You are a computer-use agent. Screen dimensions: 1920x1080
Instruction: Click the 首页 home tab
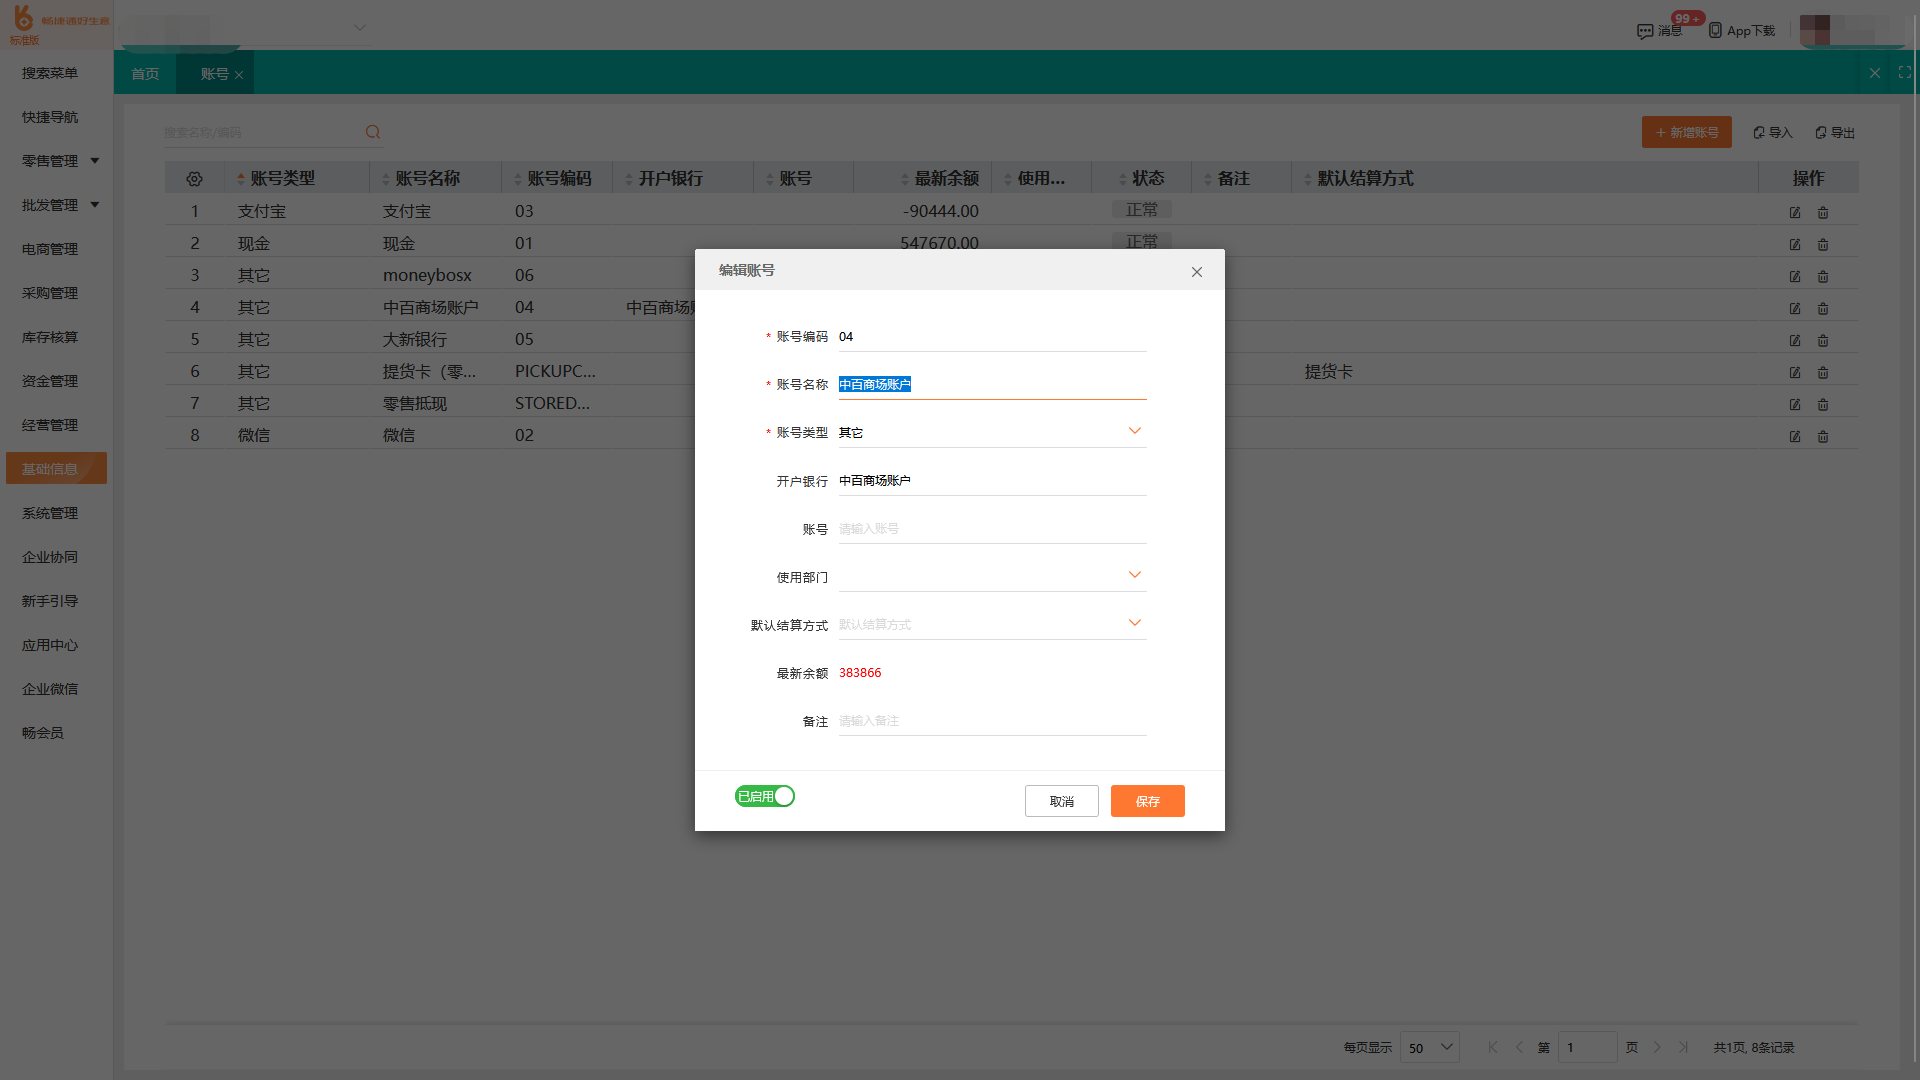[x=145, y=73]
